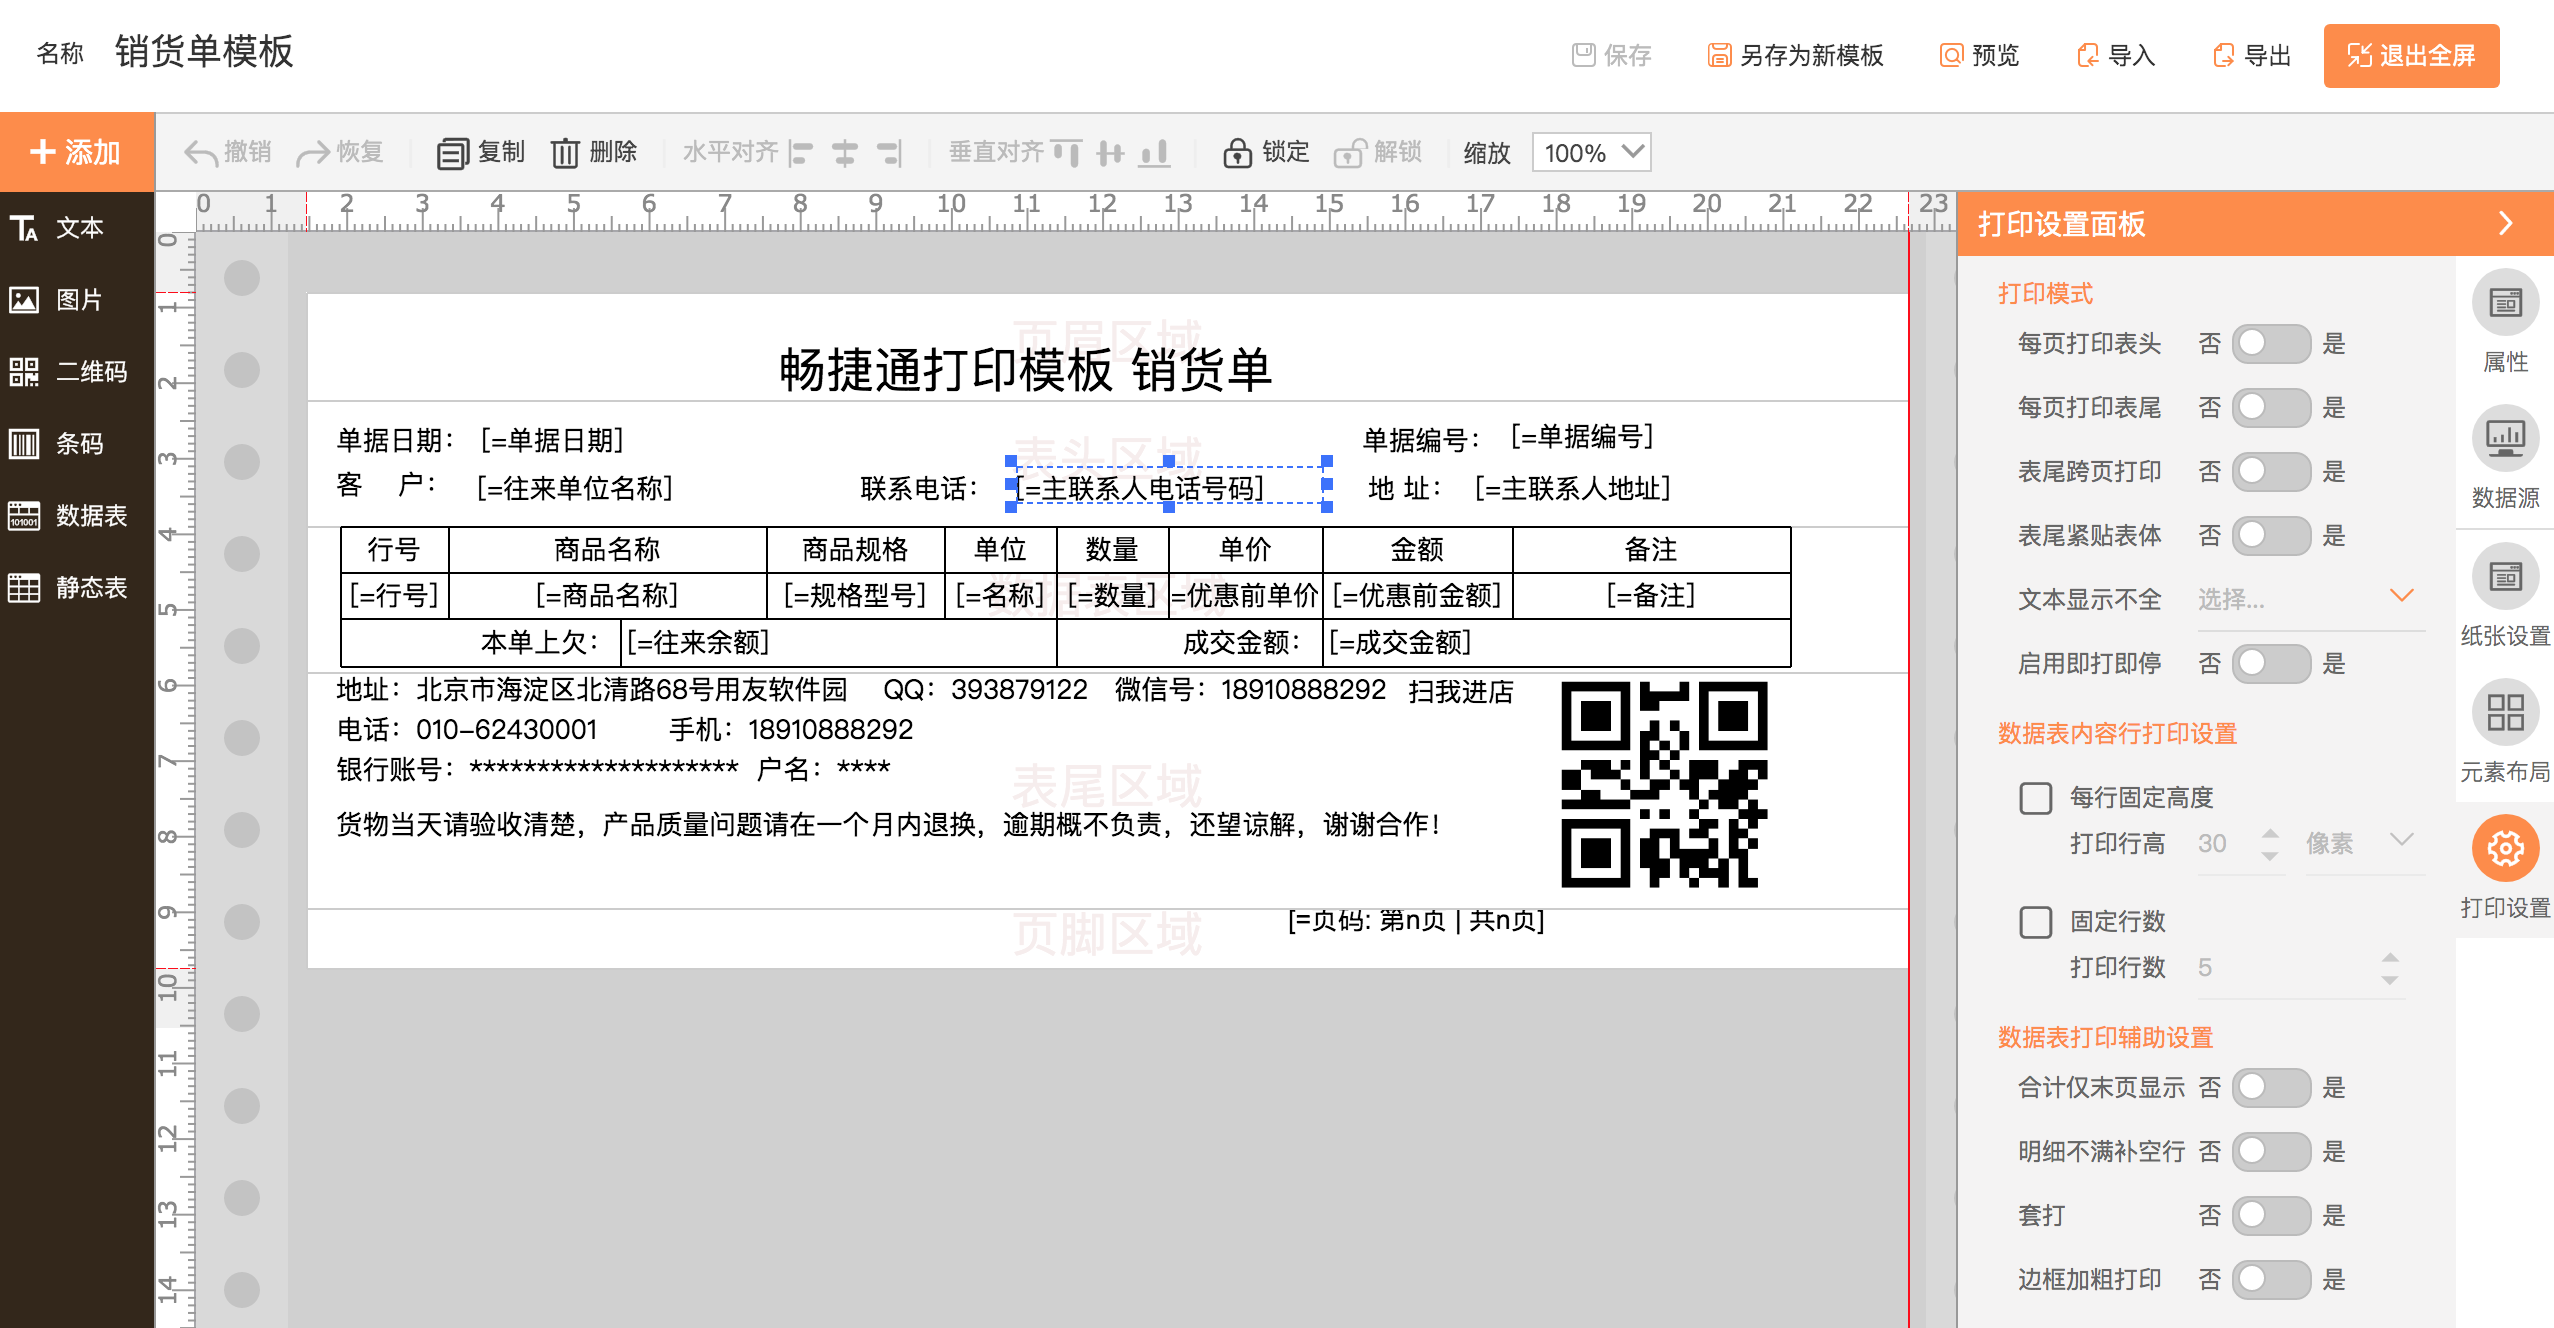Open the 数据表 tool in sidebar

71,515
